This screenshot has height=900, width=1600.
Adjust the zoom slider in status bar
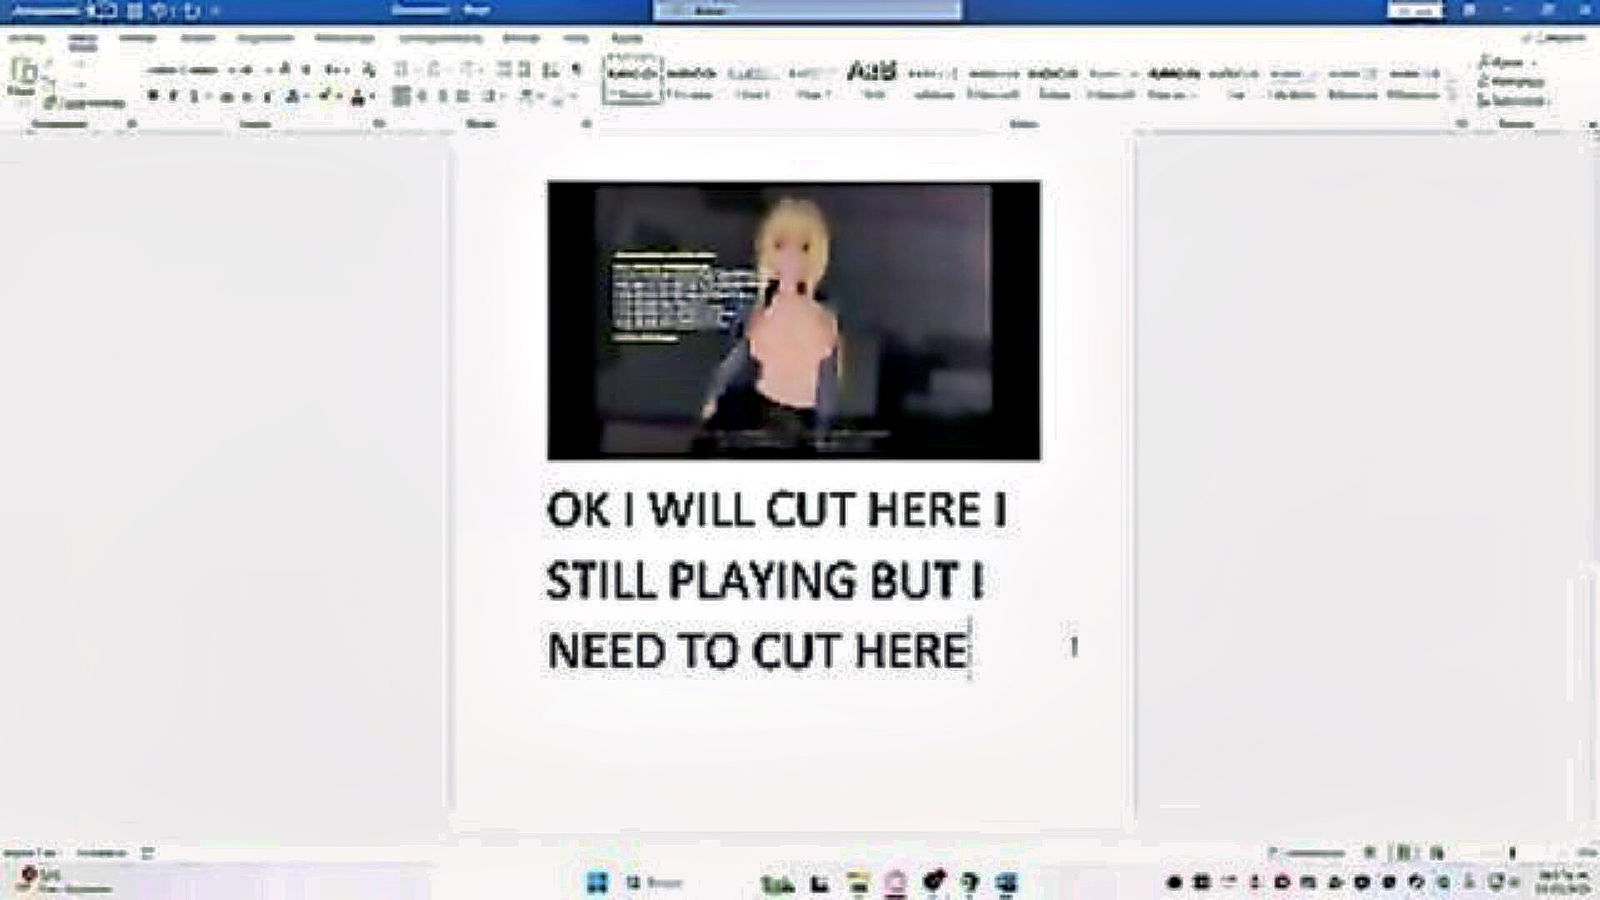(1512, 853)
